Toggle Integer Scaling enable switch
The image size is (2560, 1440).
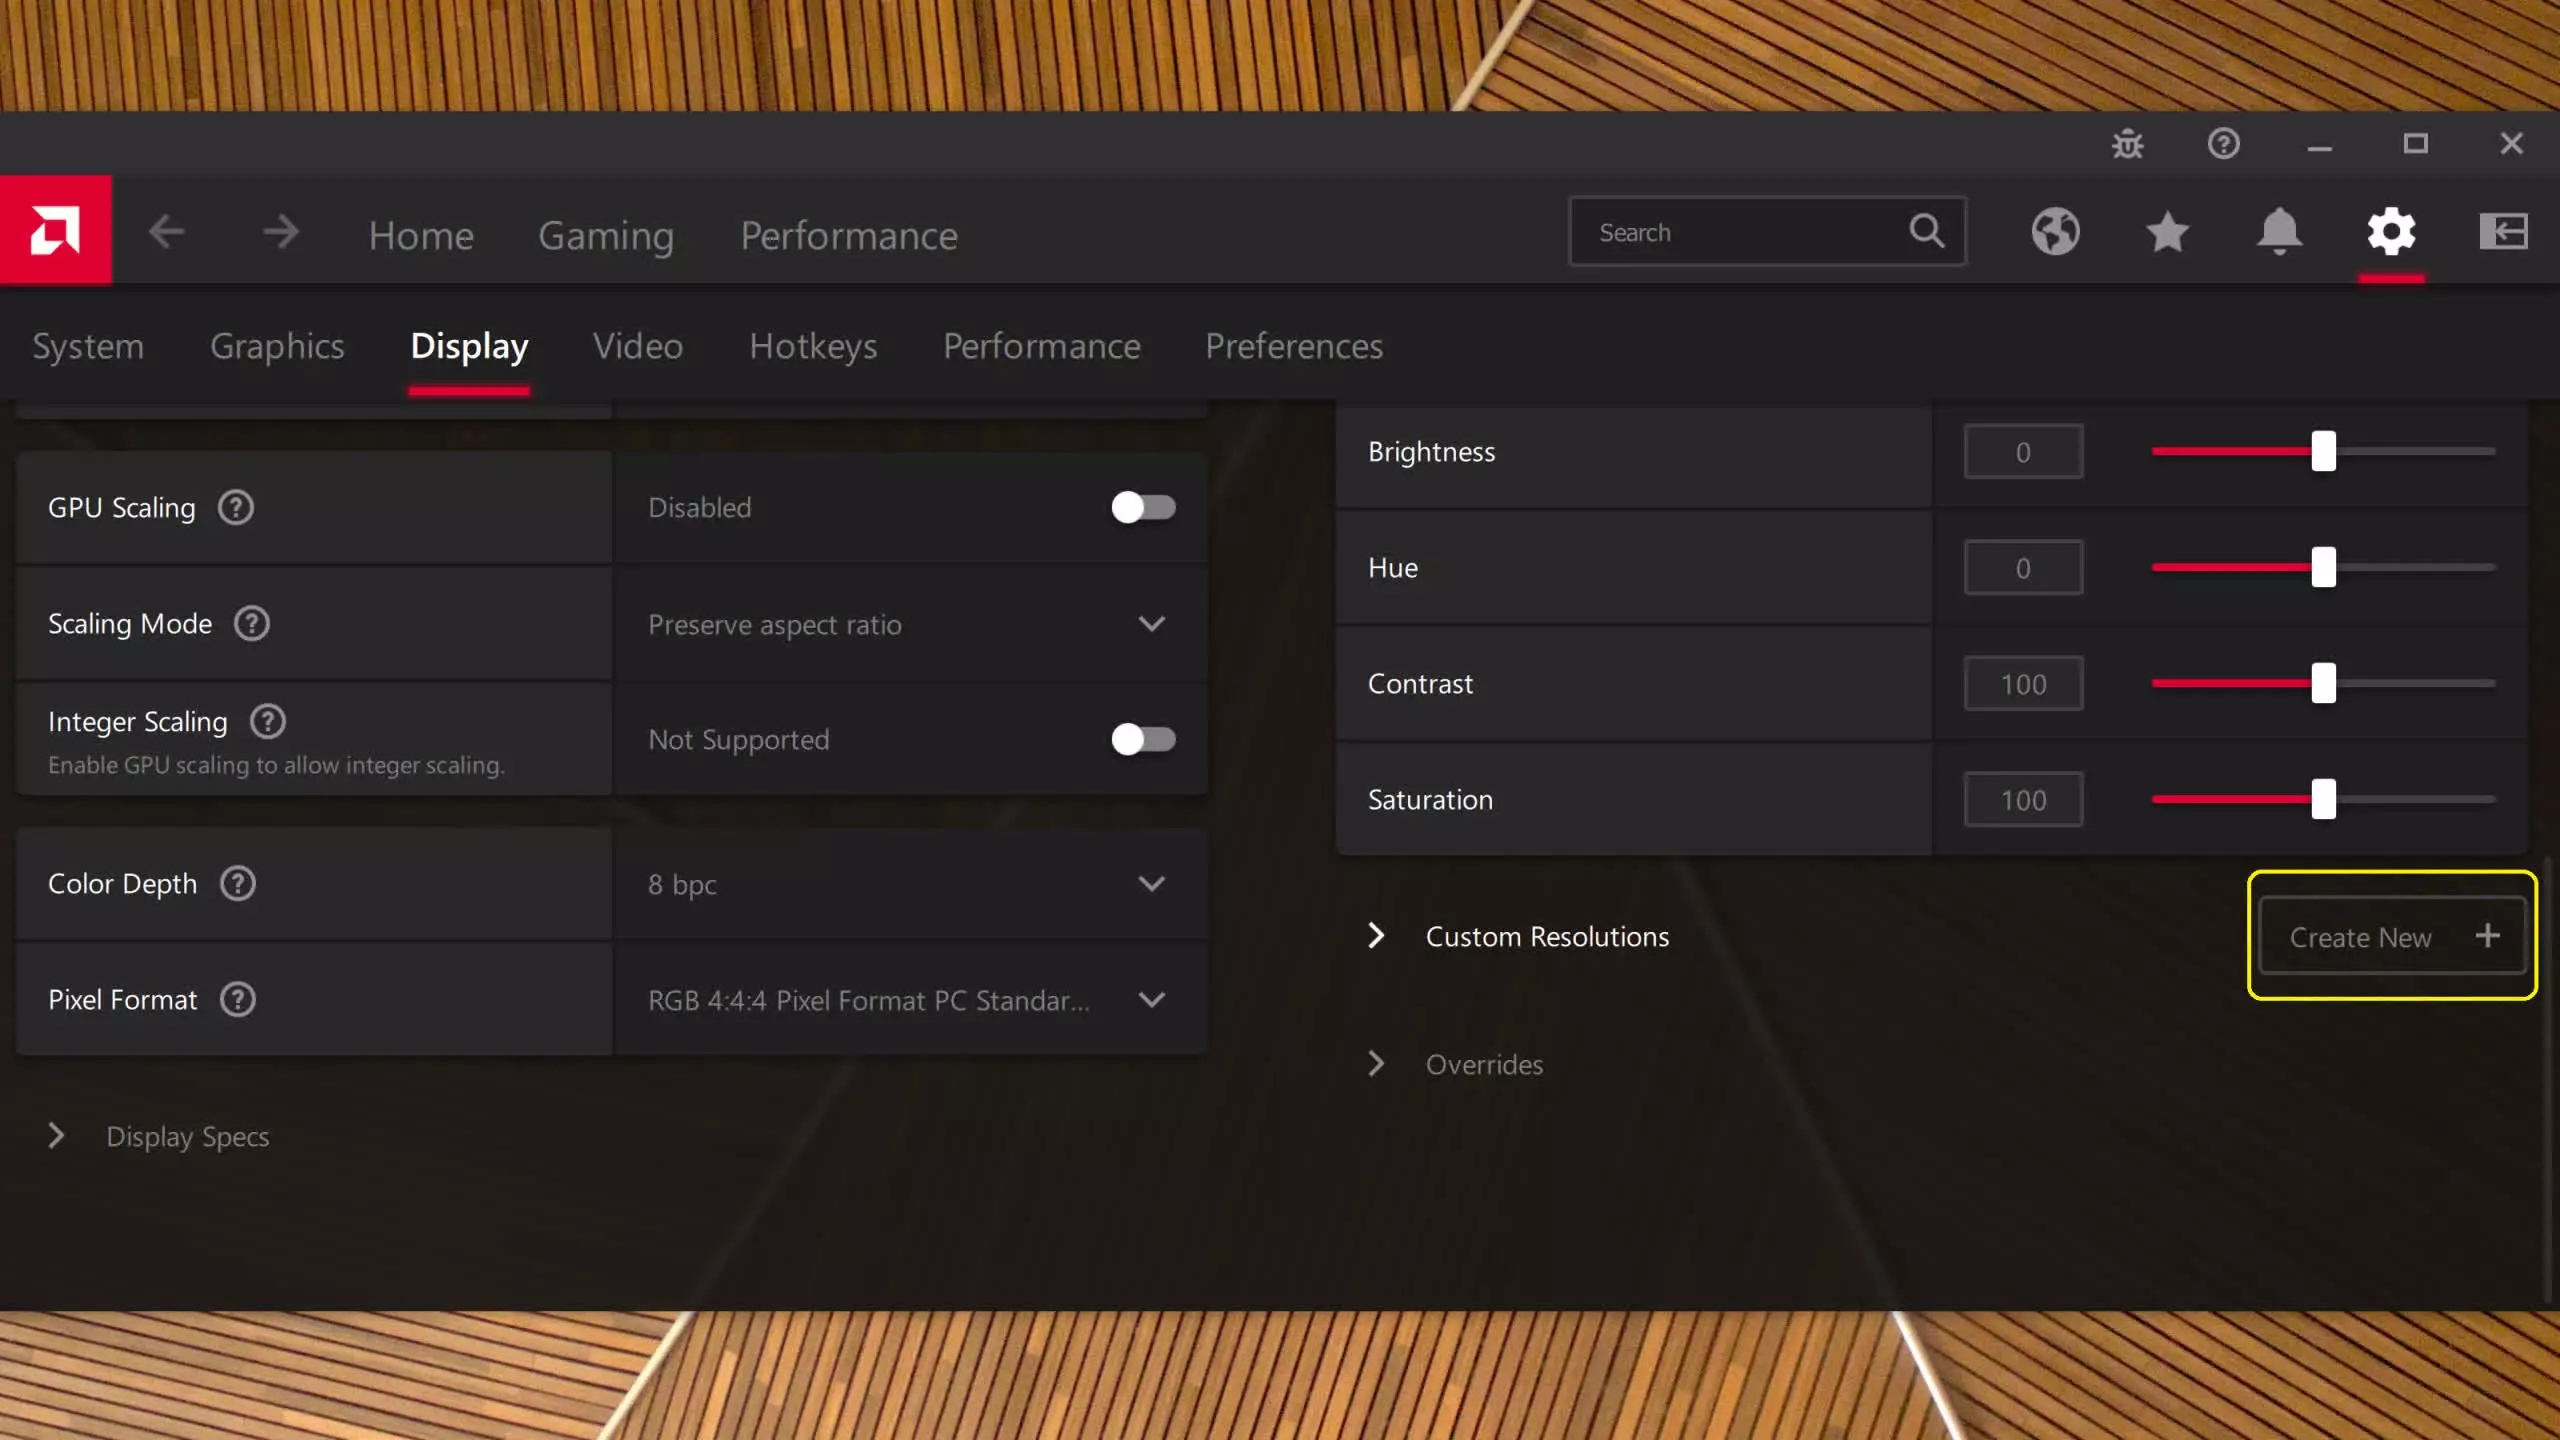pyautogui.click(x=1141, y=738)
